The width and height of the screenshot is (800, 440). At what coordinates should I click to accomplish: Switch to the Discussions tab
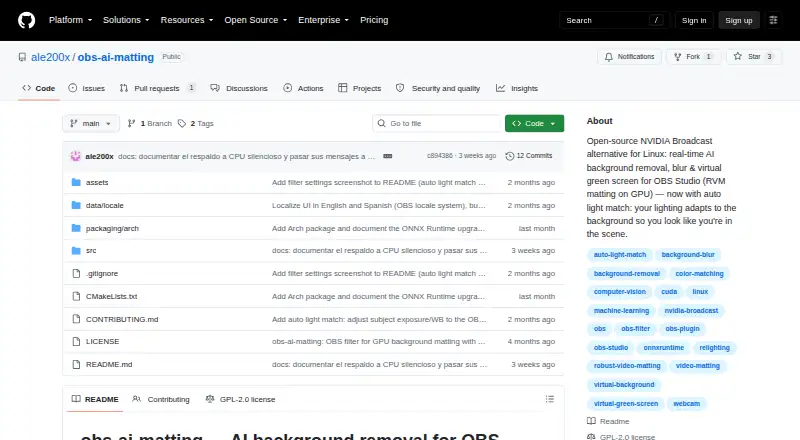click(x=239, y=88)
